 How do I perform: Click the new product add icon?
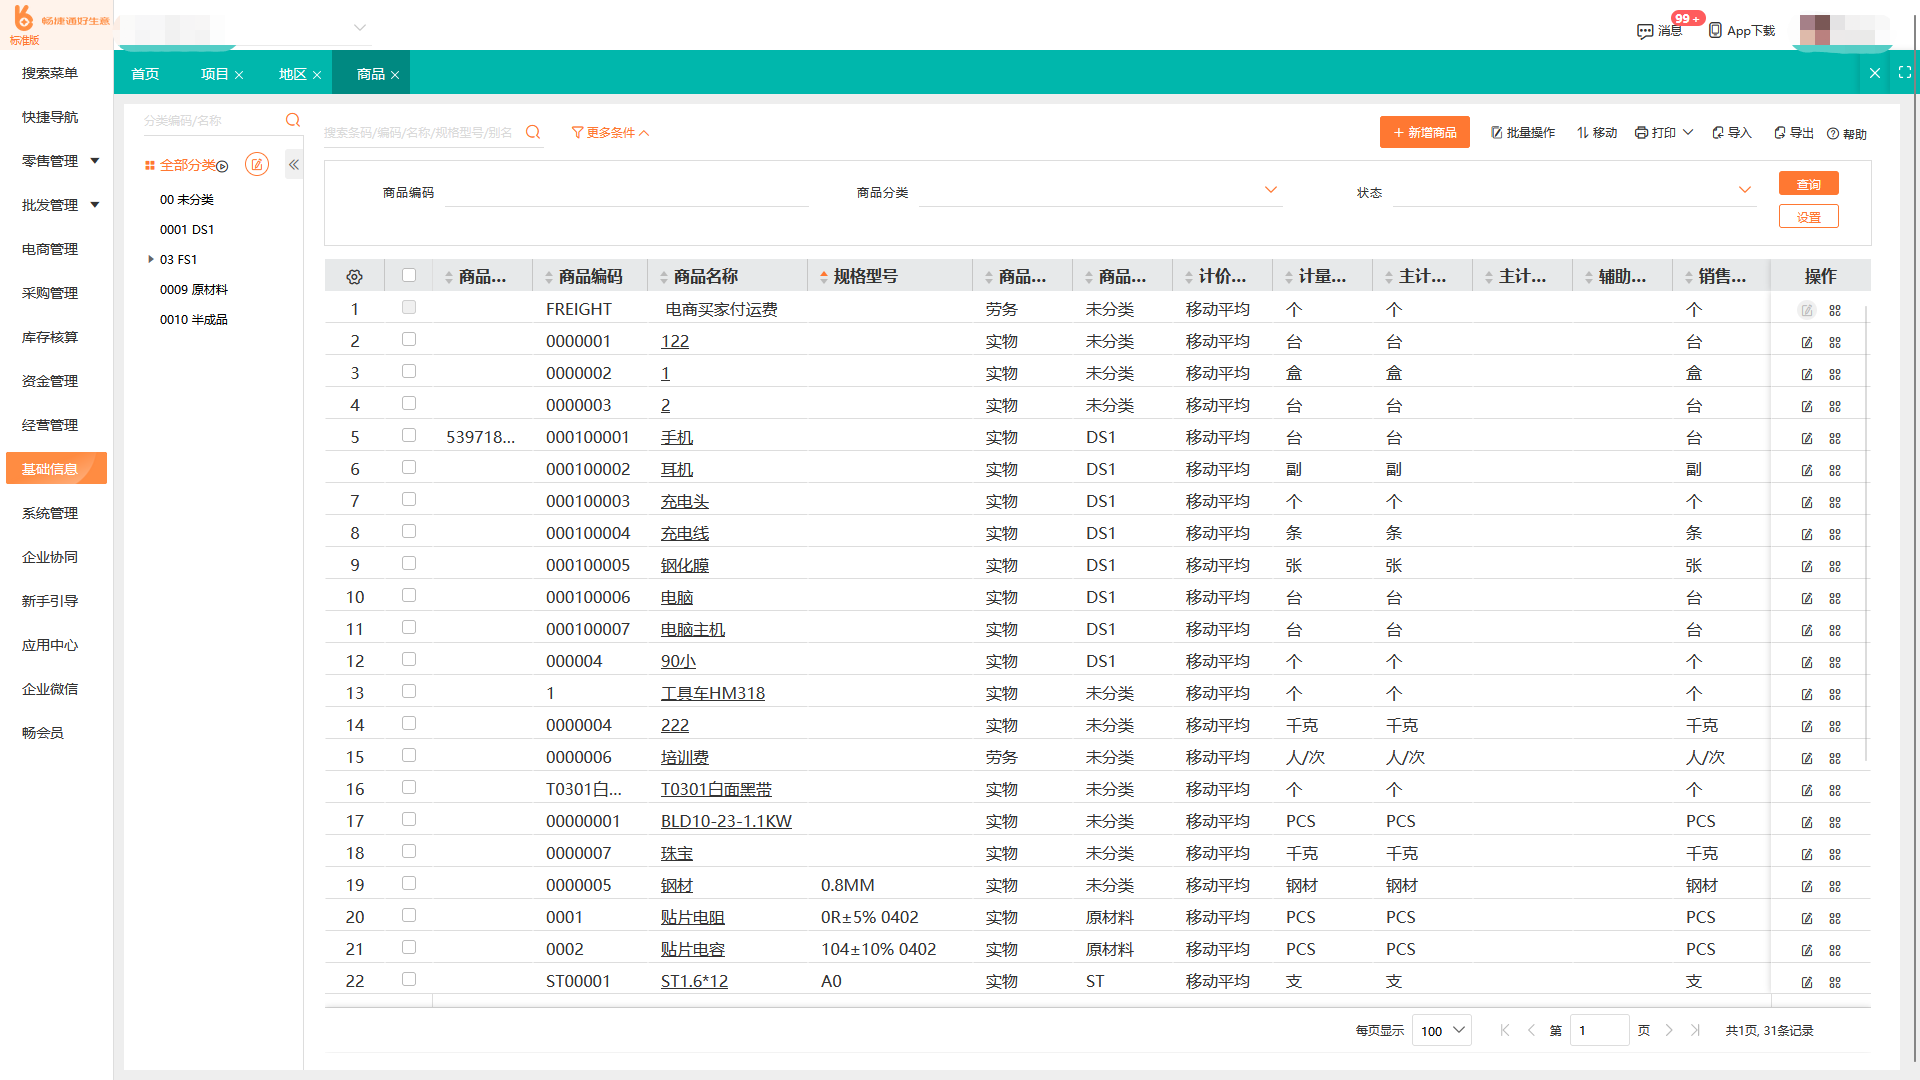point(1425,131)
